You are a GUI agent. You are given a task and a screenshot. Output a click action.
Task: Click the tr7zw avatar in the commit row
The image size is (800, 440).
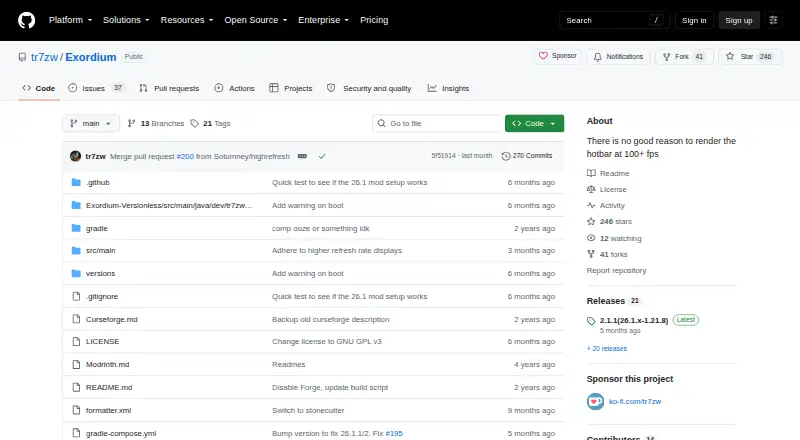pos(76,156)
